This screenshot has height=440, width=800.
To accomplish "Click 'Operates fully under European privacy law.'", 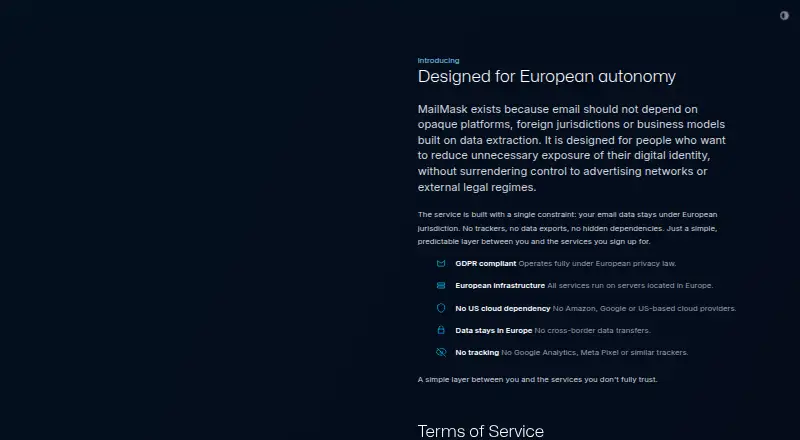I will 597,263.
